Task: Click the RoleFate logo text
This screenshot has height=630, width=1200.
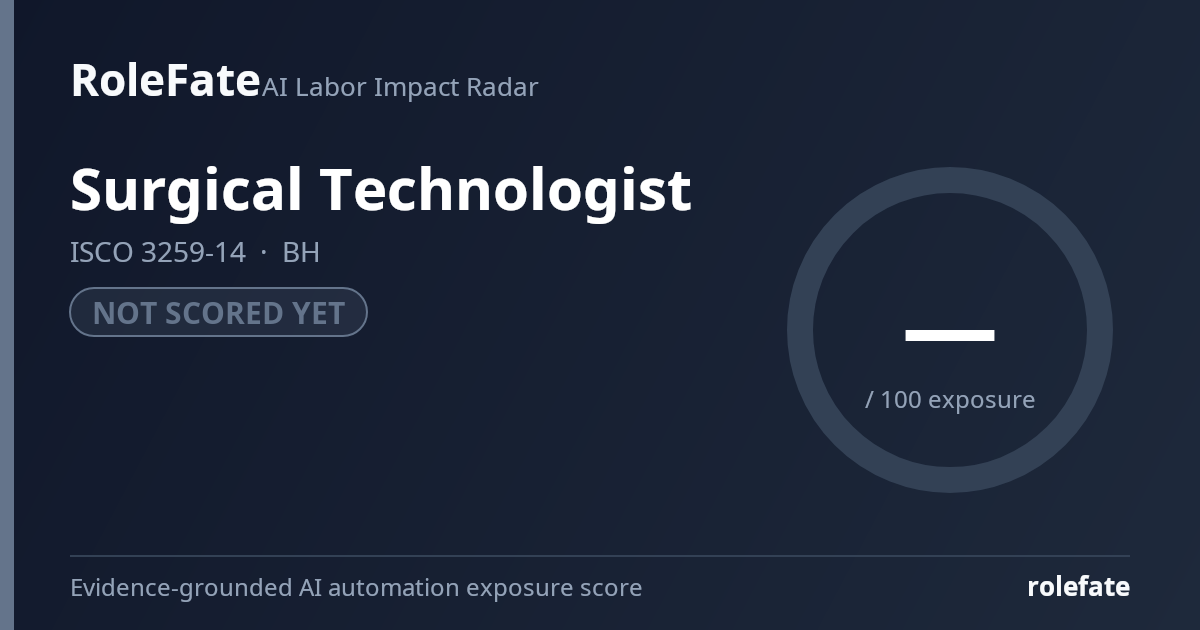Action: tap(165, 80)
